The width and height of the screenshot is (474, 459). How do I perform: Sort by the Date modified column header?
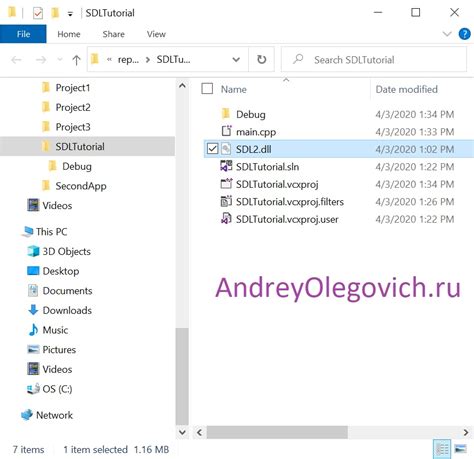(x=406, y=89)
